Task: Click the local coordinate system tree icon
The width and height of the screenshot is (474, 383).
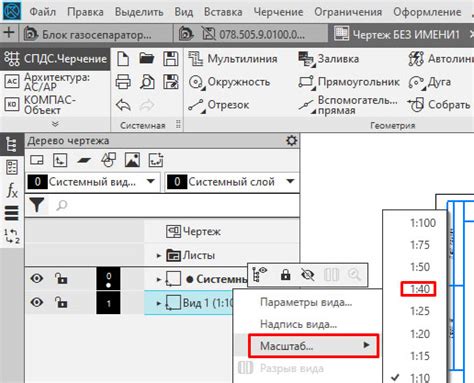Action: (60, 160)
